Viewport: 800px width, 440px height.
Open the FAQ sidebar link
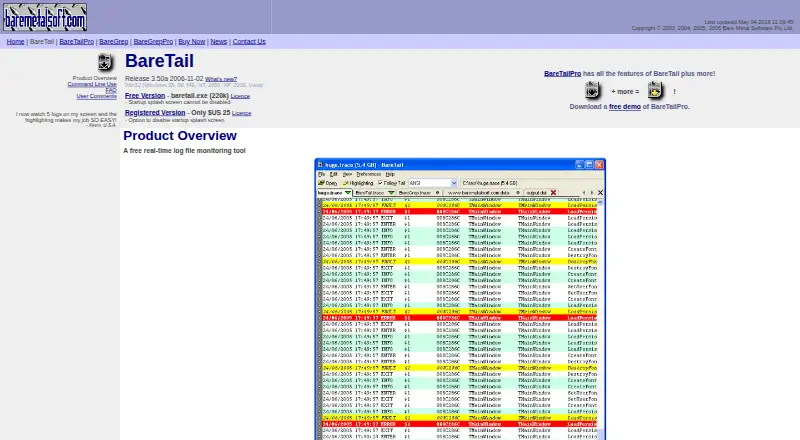point(111,90)
